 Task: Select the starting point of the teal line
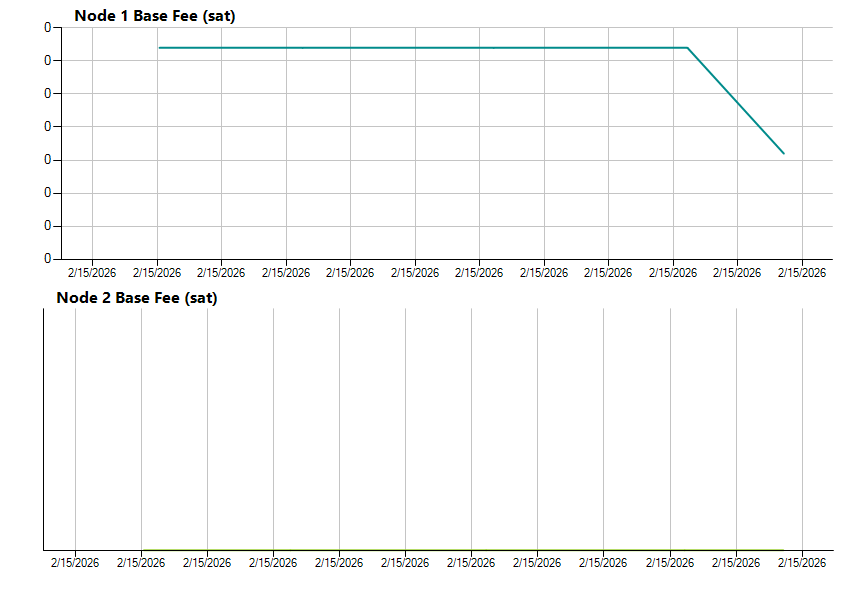(159, 47)
